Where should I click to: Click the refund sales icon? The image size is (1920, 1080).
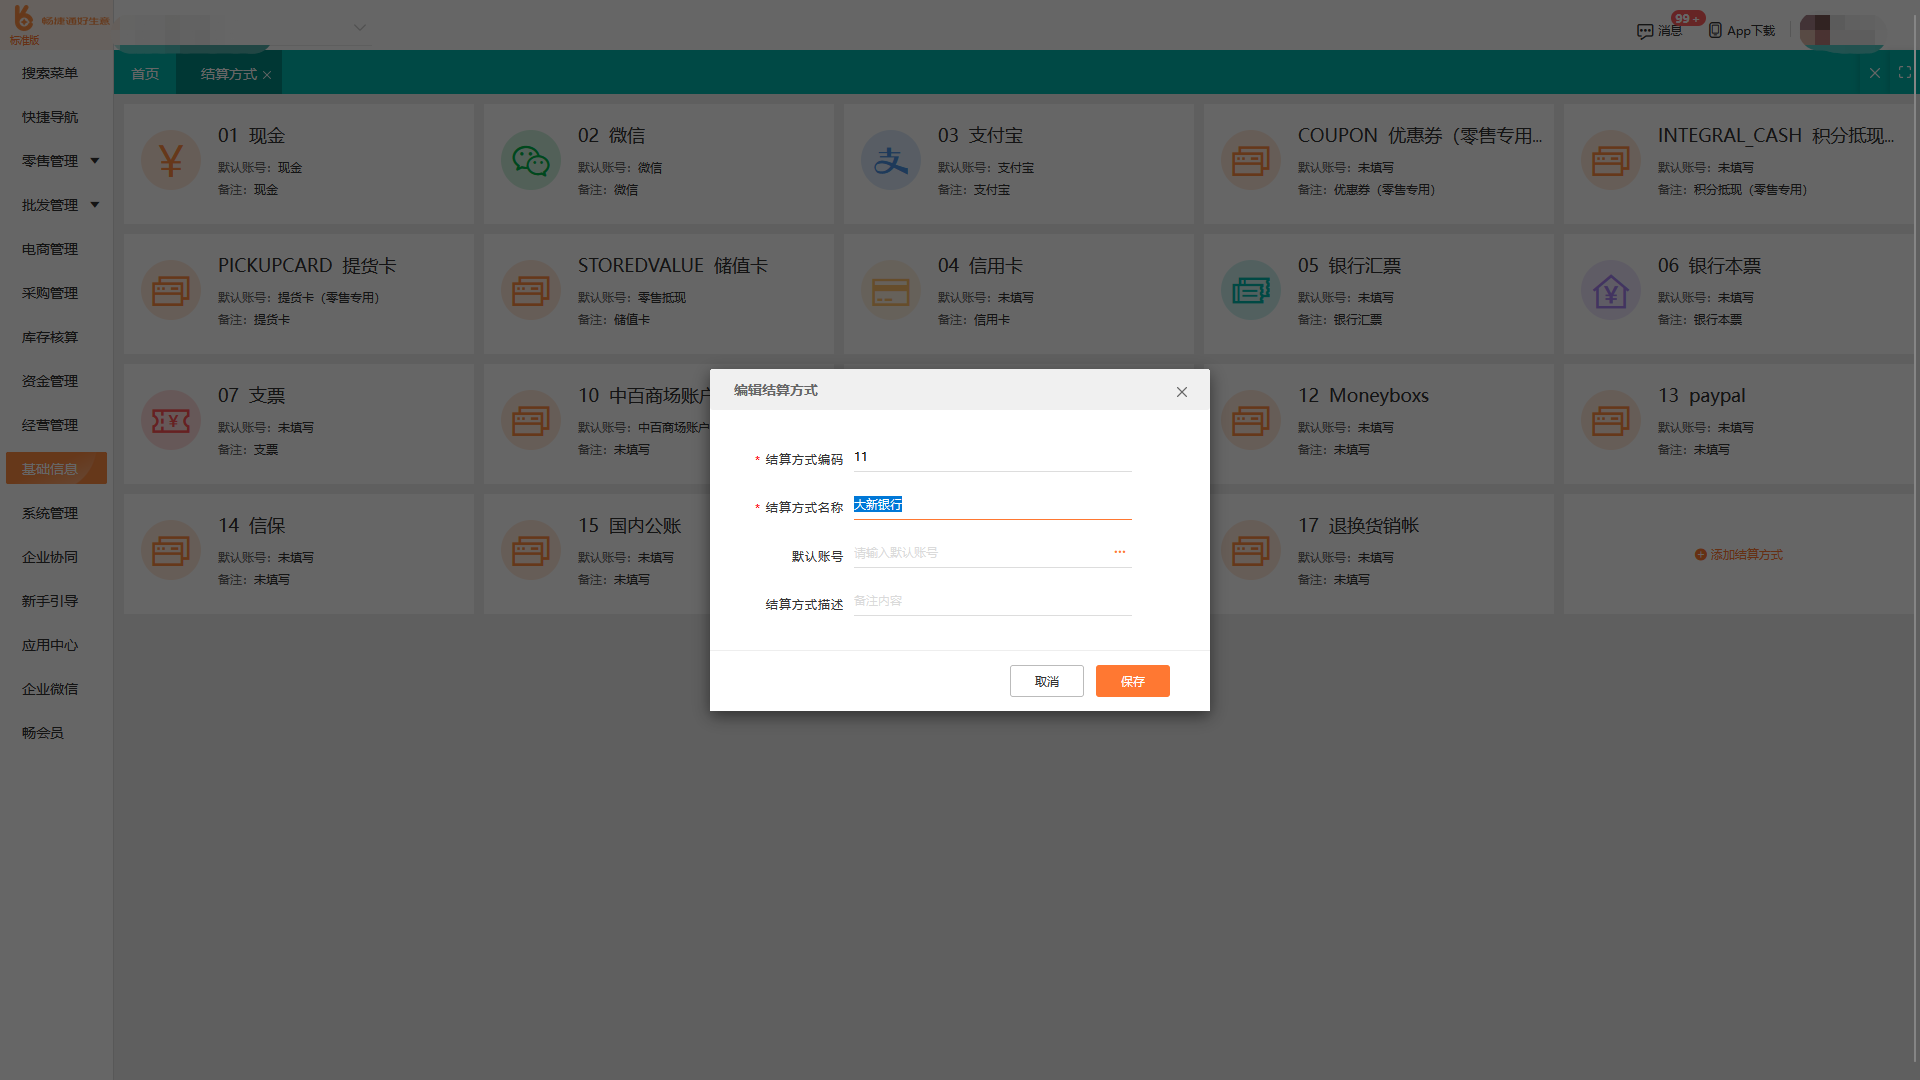click(1249, 551)
